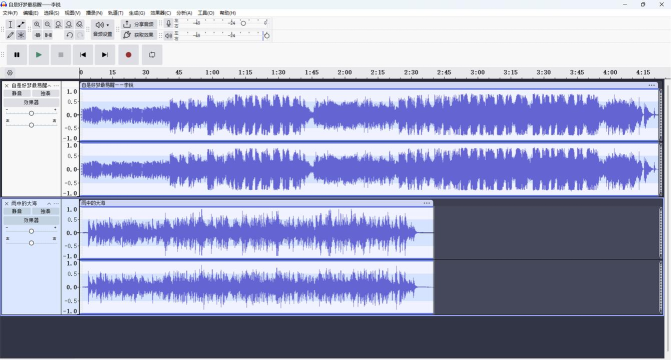Open the 生成(G) Generate menu
Viewport: 671px width, 360px height.
click(137, 13)
